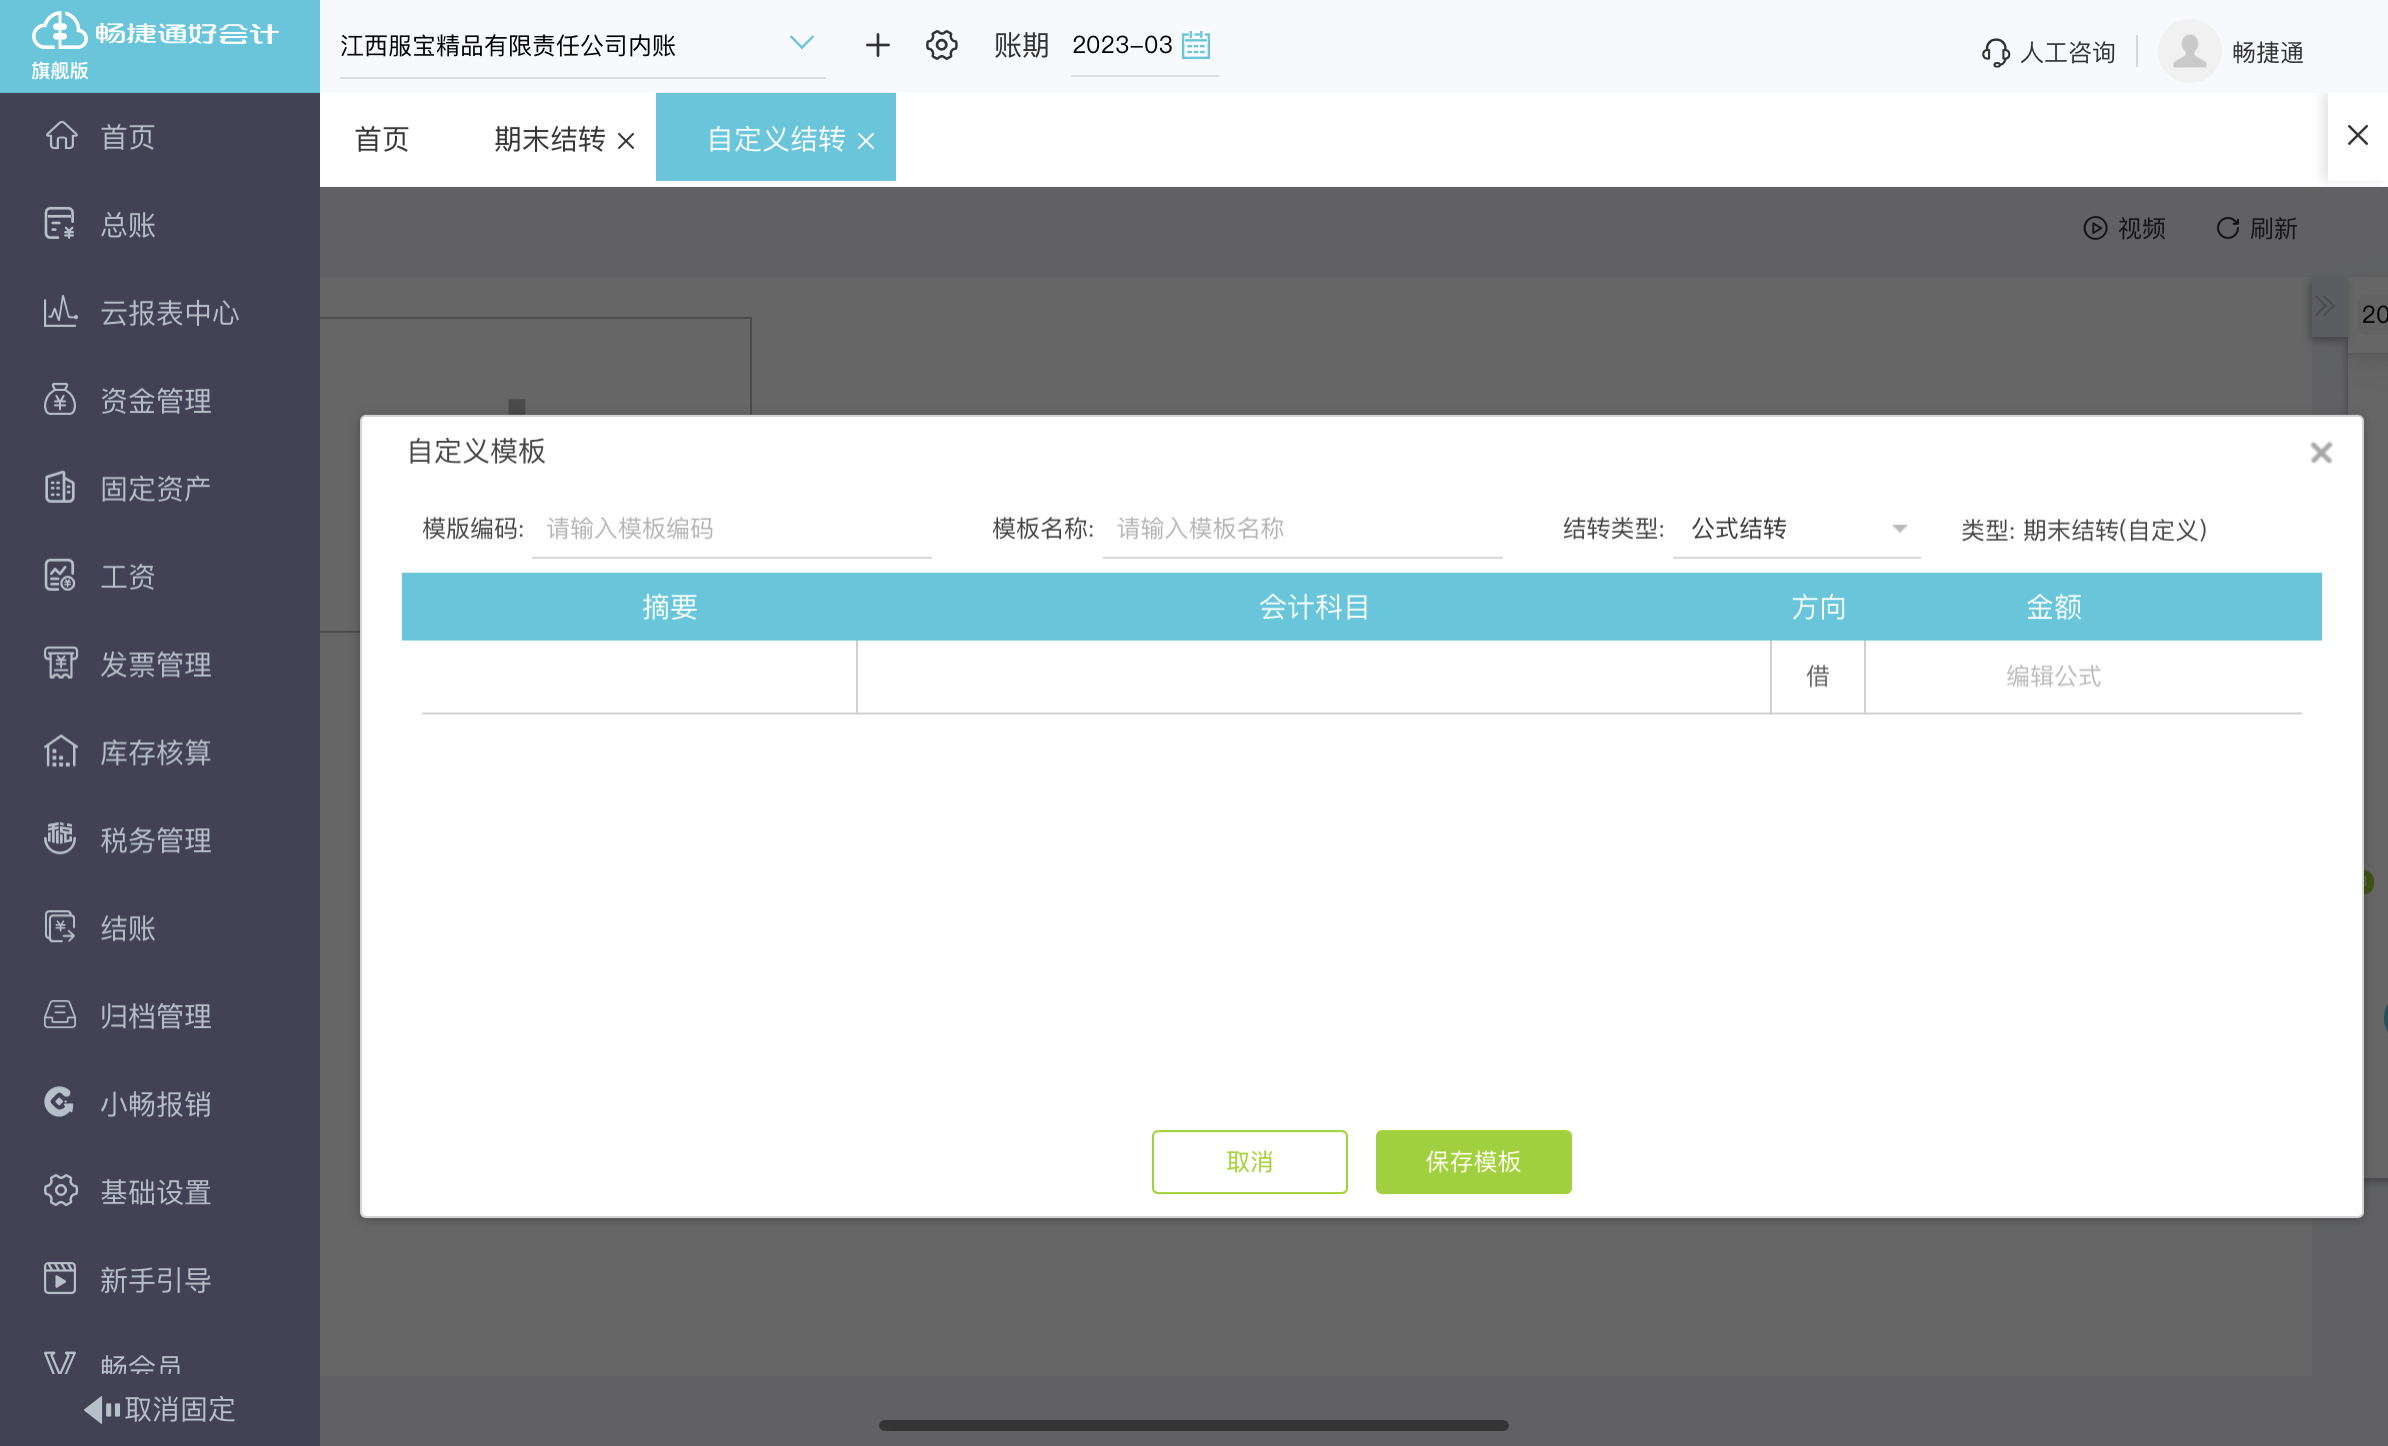Open 发票管理 module

tap(155, 665)
